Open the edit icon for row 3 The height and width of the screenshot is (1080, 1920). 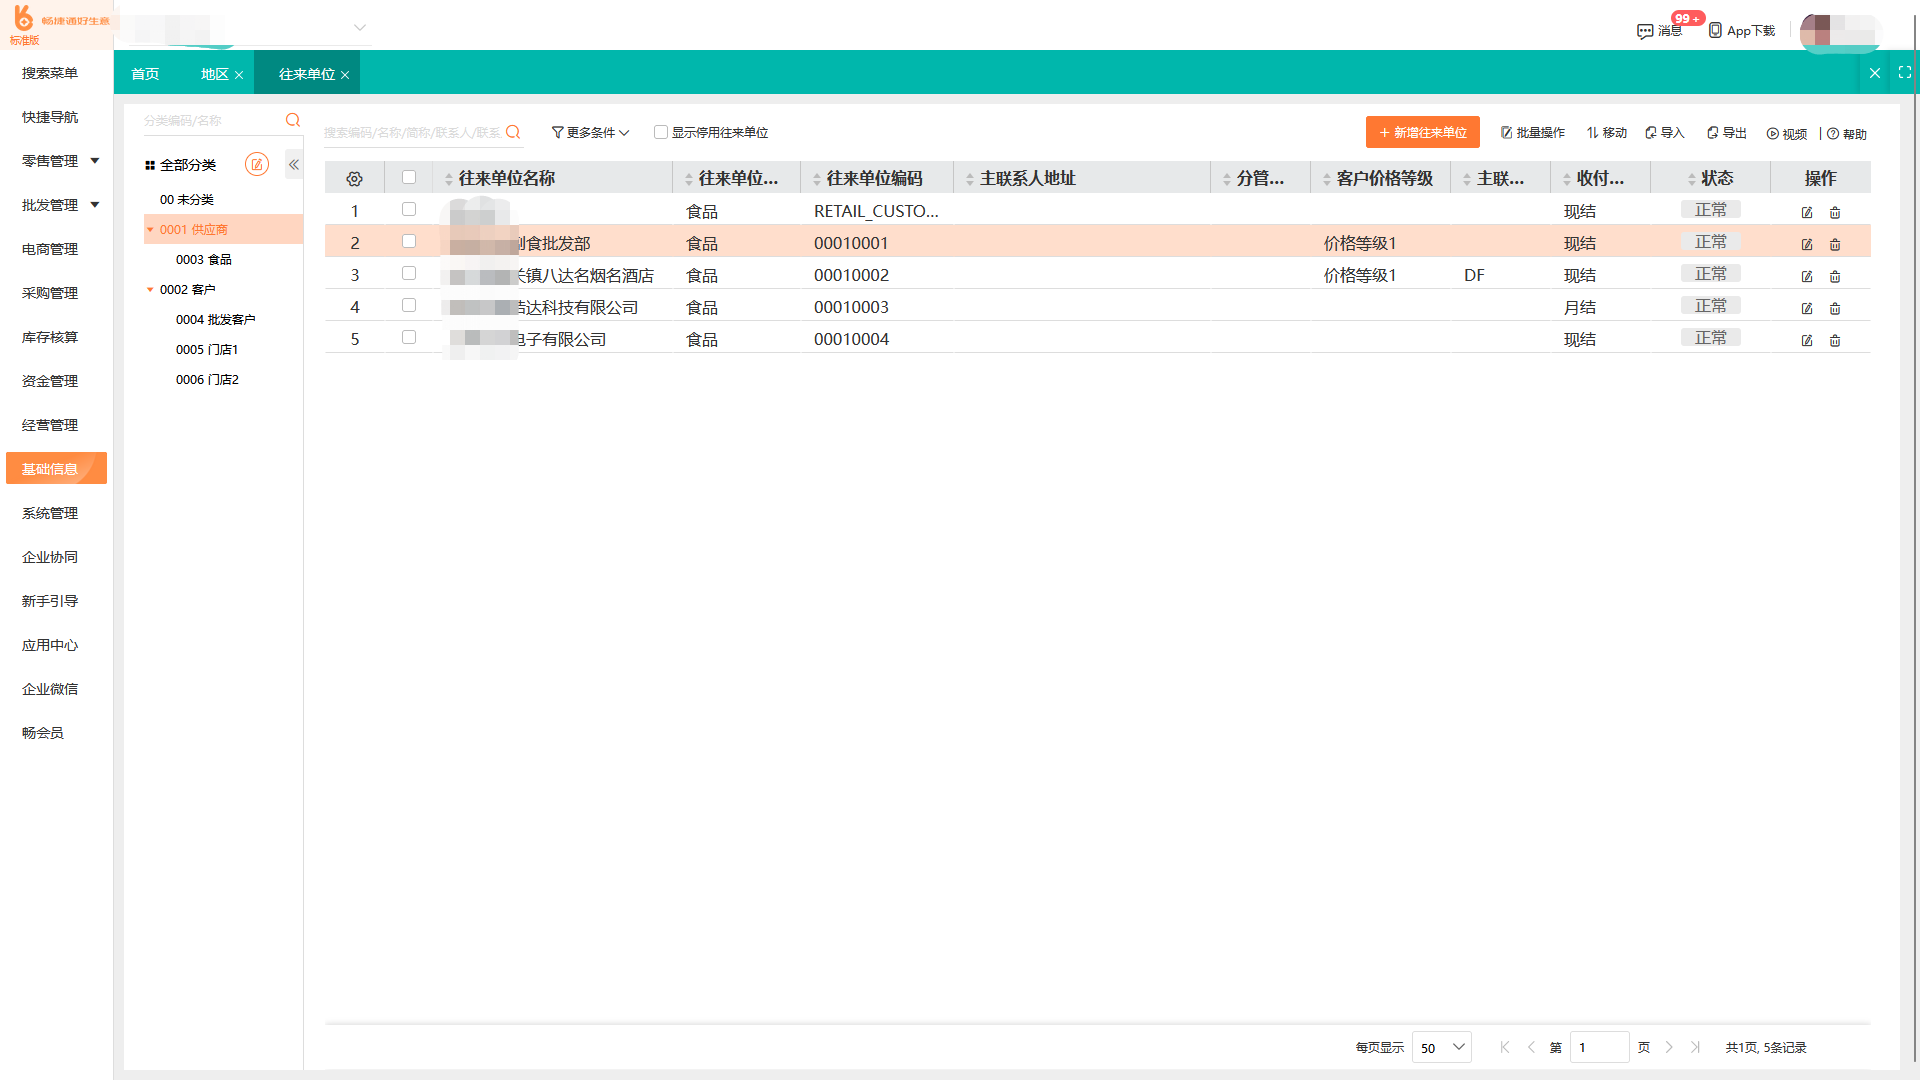pyautogui.click(x=1807, y=274)
